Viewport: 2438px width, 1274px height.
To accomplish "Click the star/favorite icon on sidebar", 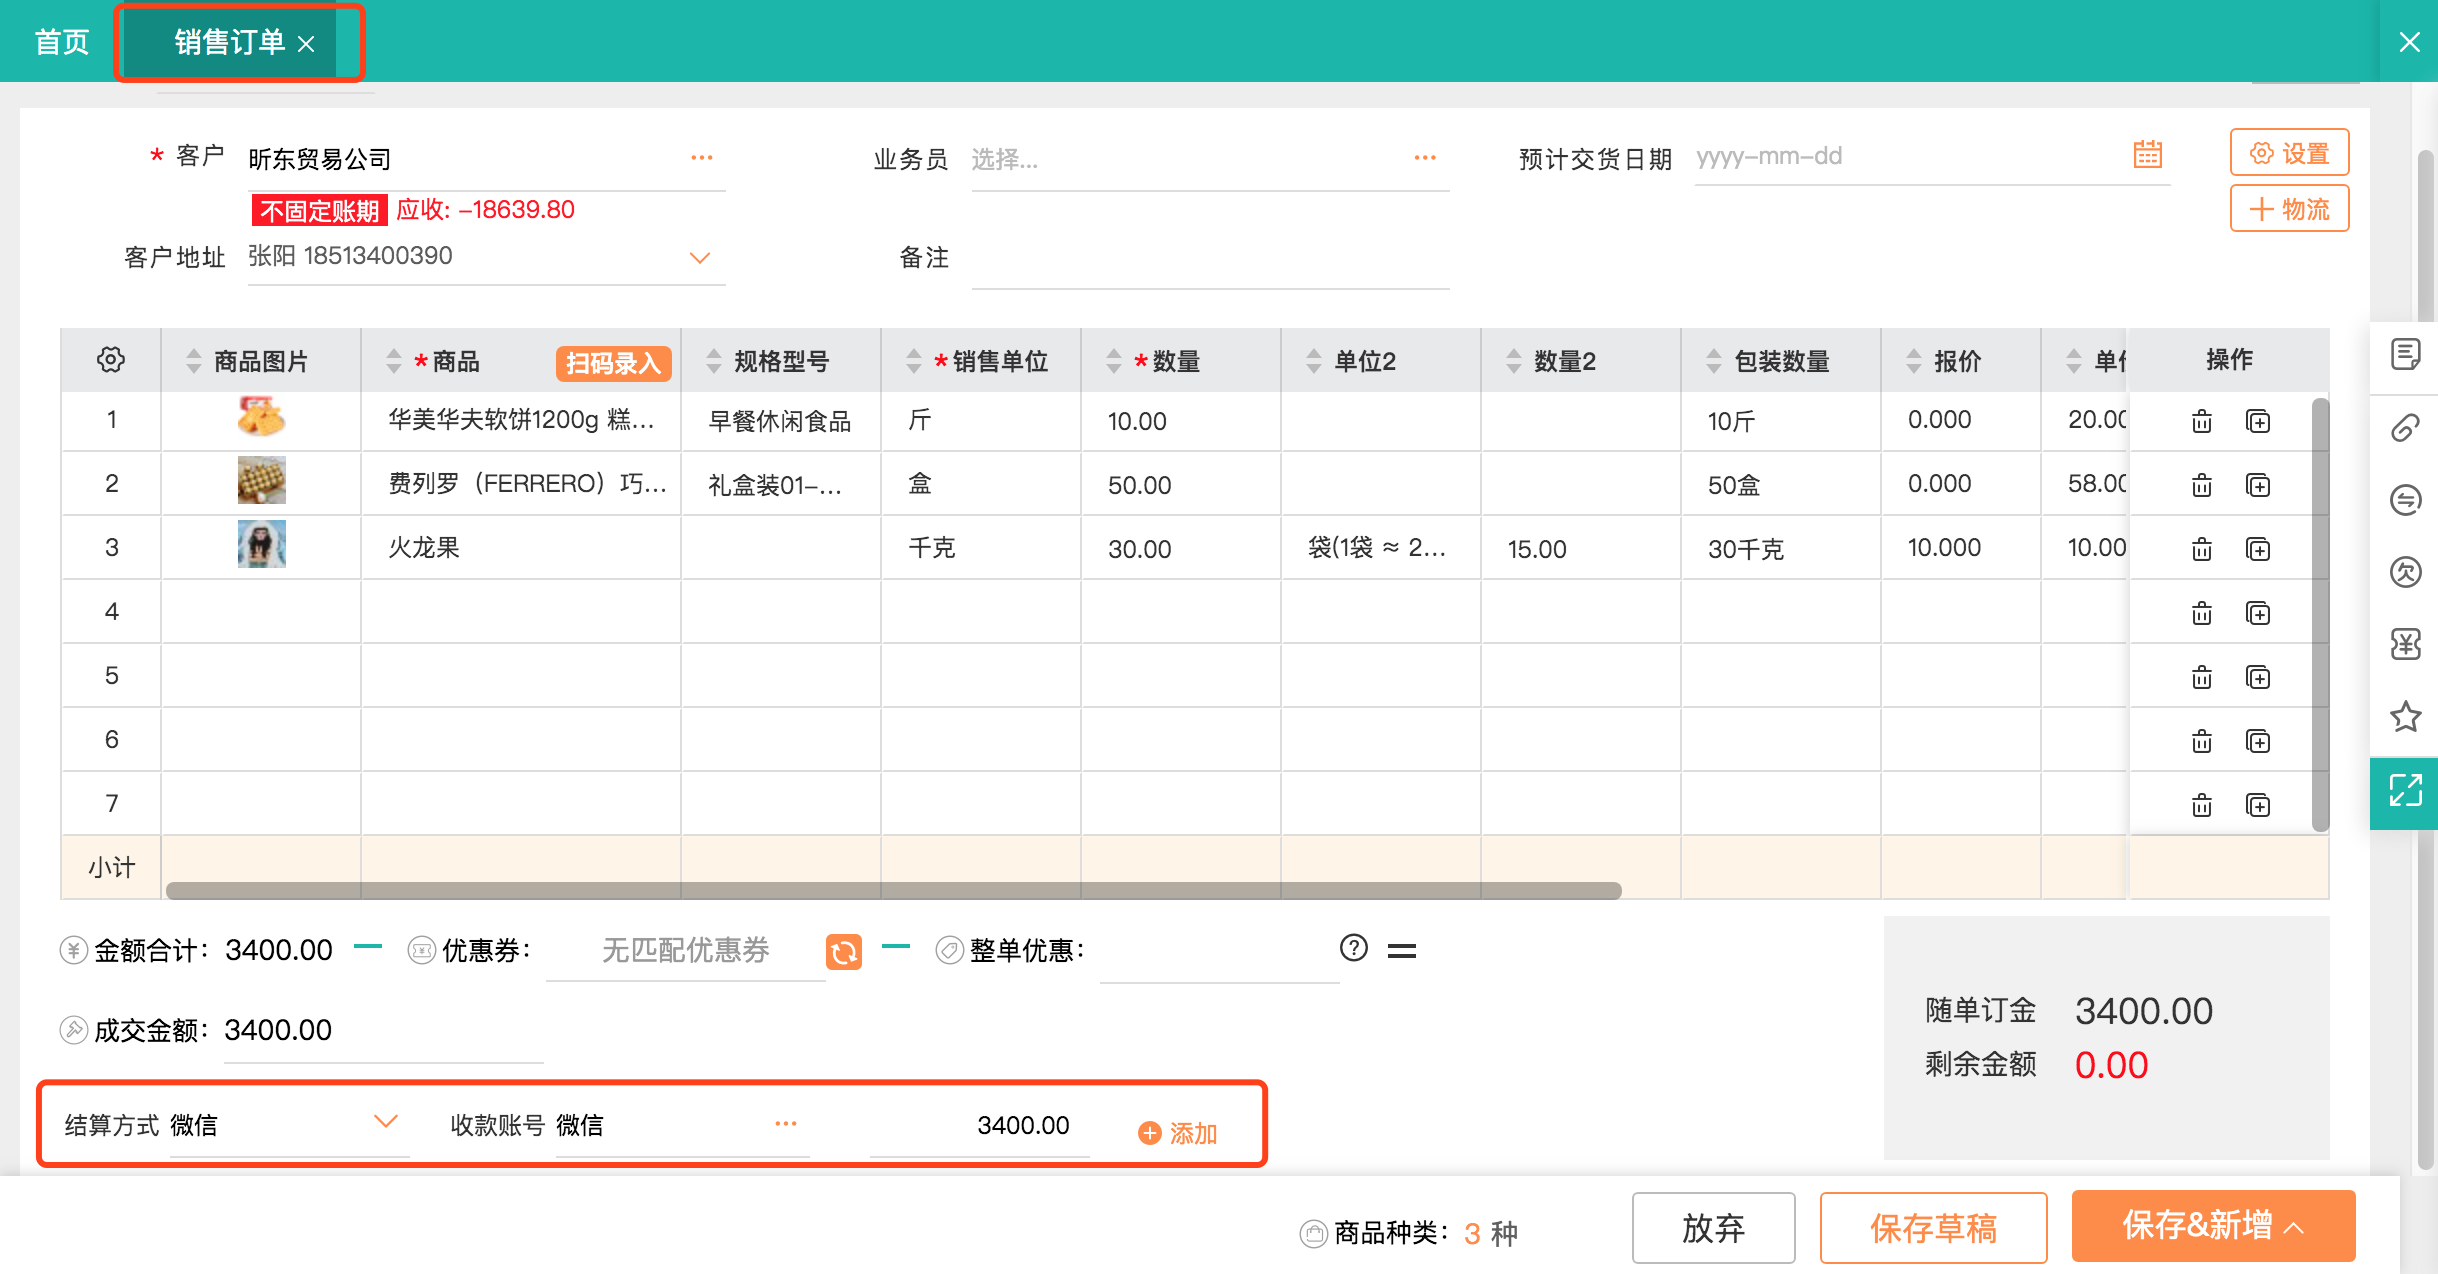I will (x=2404, y=721).
